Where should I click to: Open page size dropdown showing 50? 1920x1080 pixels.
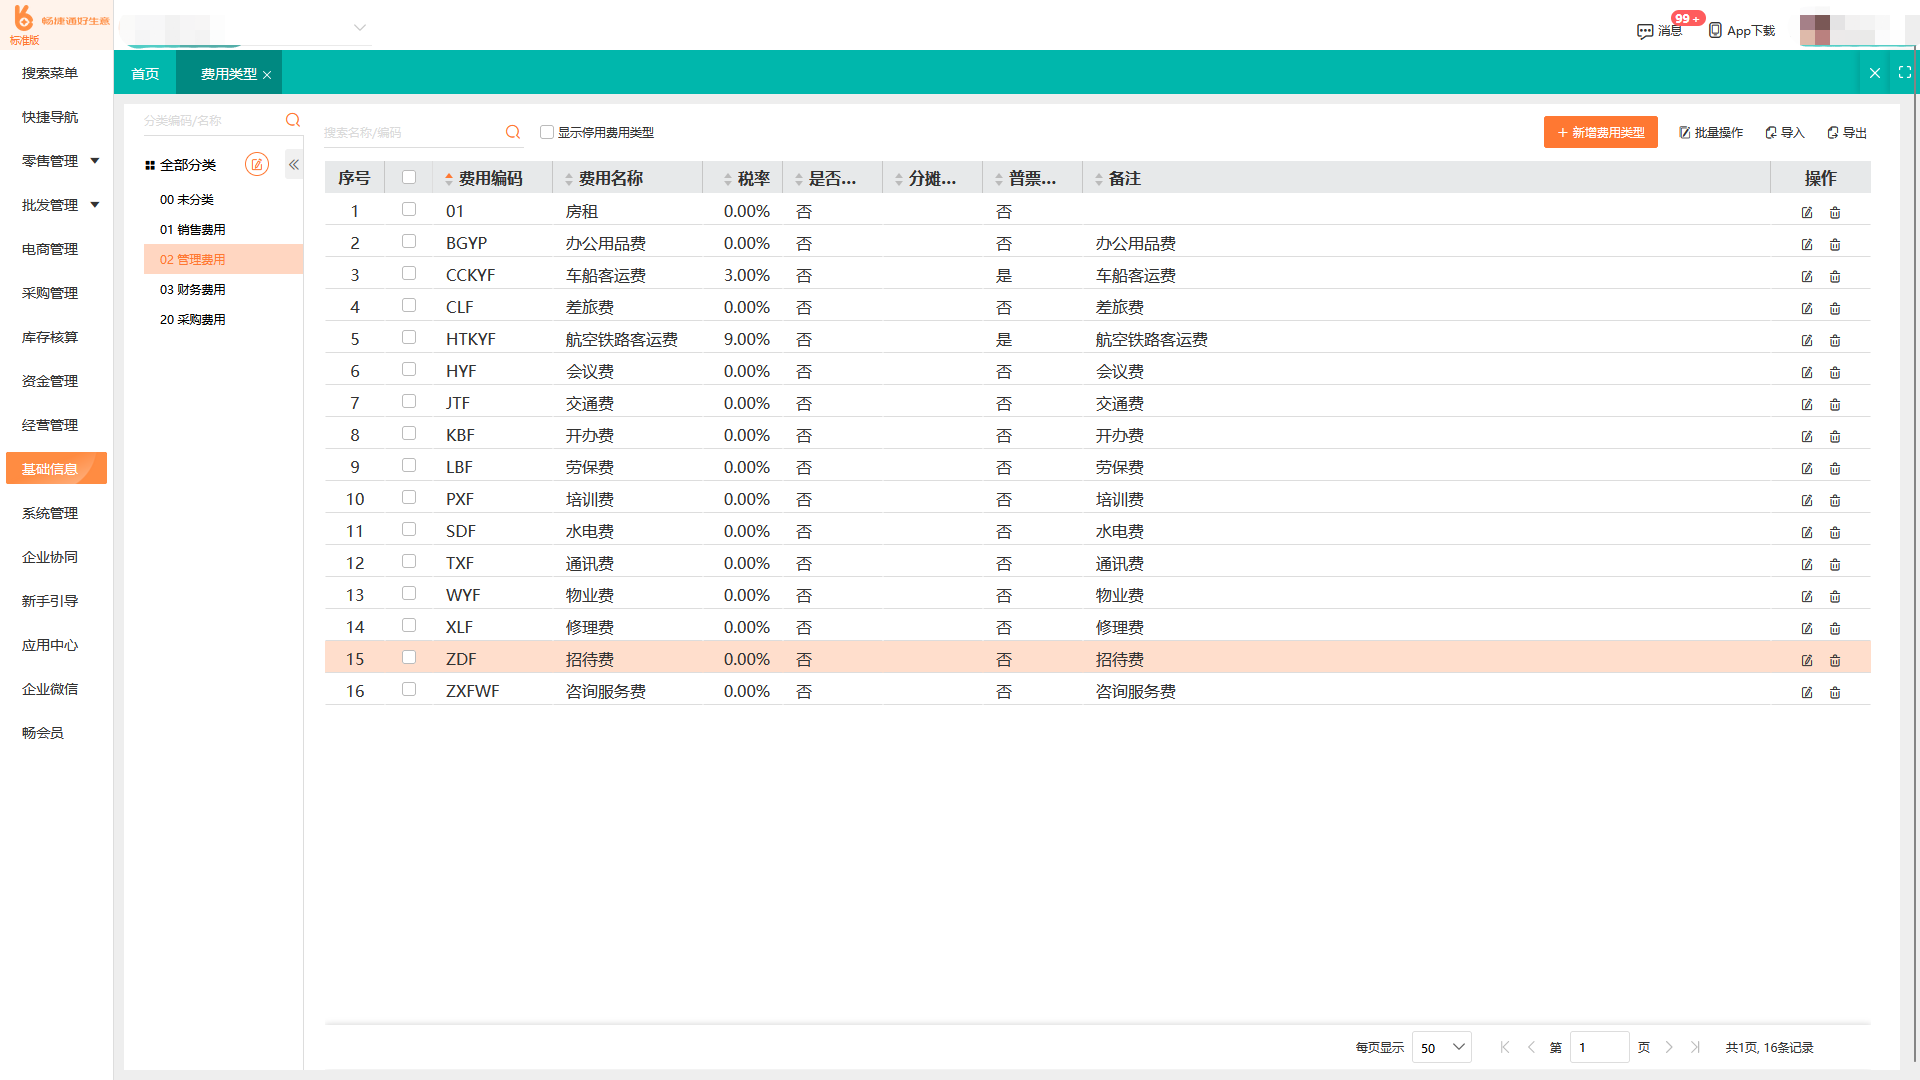(x=1441, y=1047)
